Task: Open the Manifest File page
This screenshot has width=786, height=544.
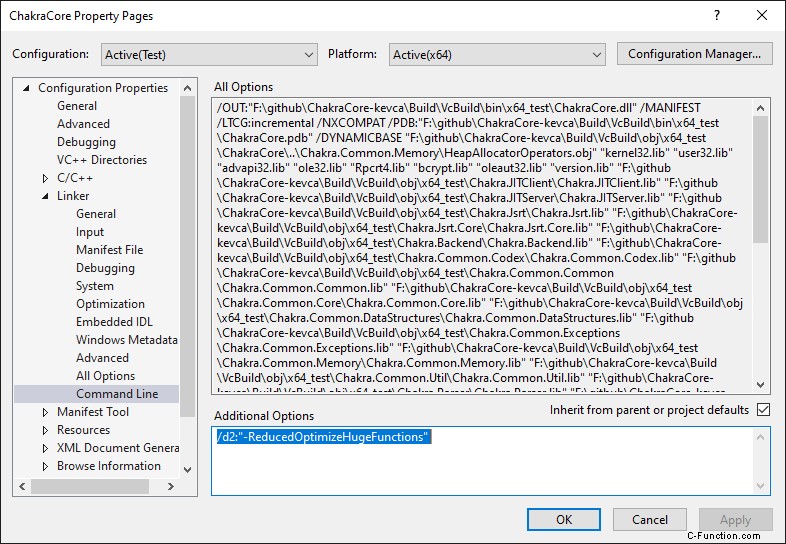Action: coord(109,250)
